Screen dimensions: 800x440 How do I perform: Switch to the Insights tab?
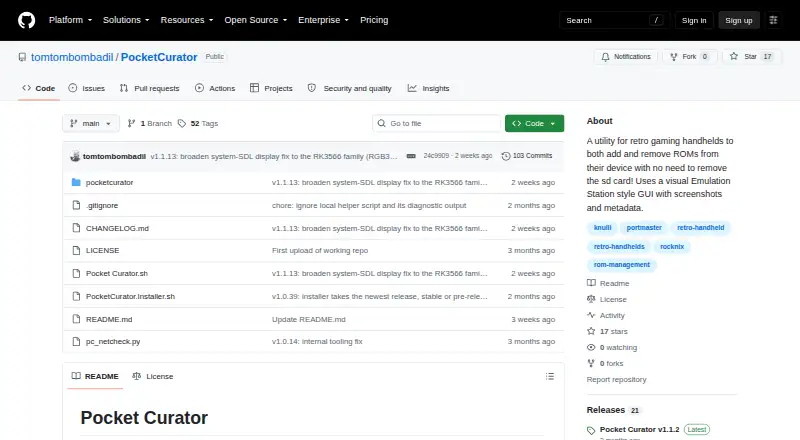(429, 88)
